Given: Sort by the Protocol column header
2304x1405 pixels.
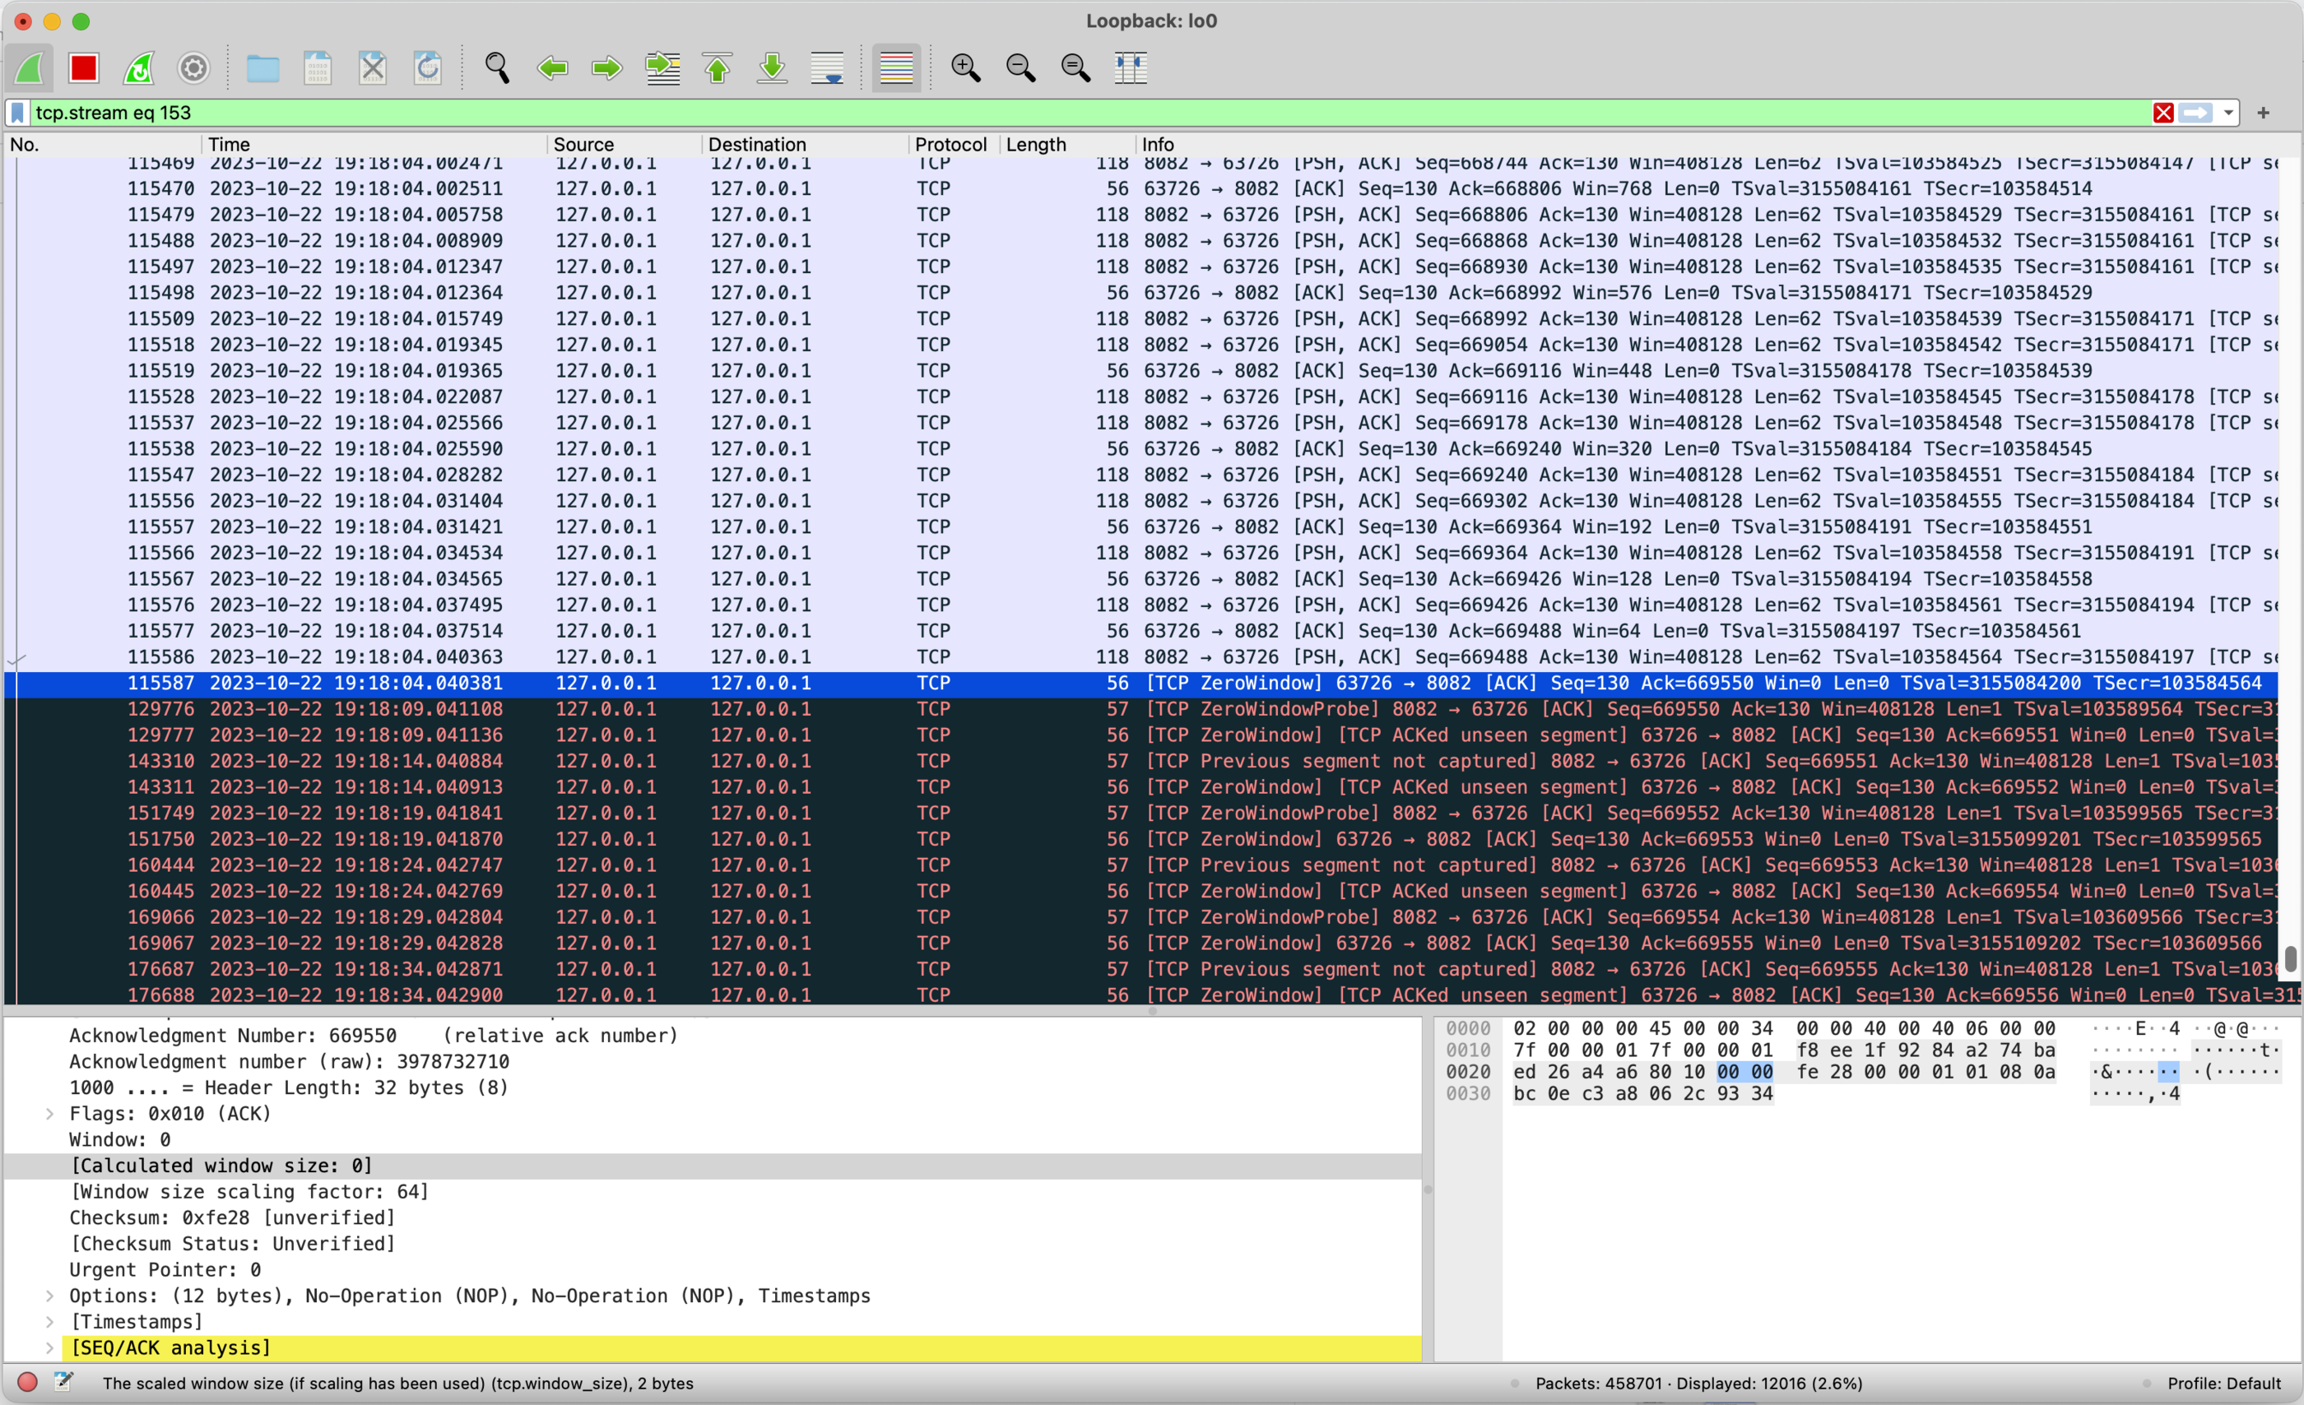Looking at the screenshot, I should tap(949, 144).
